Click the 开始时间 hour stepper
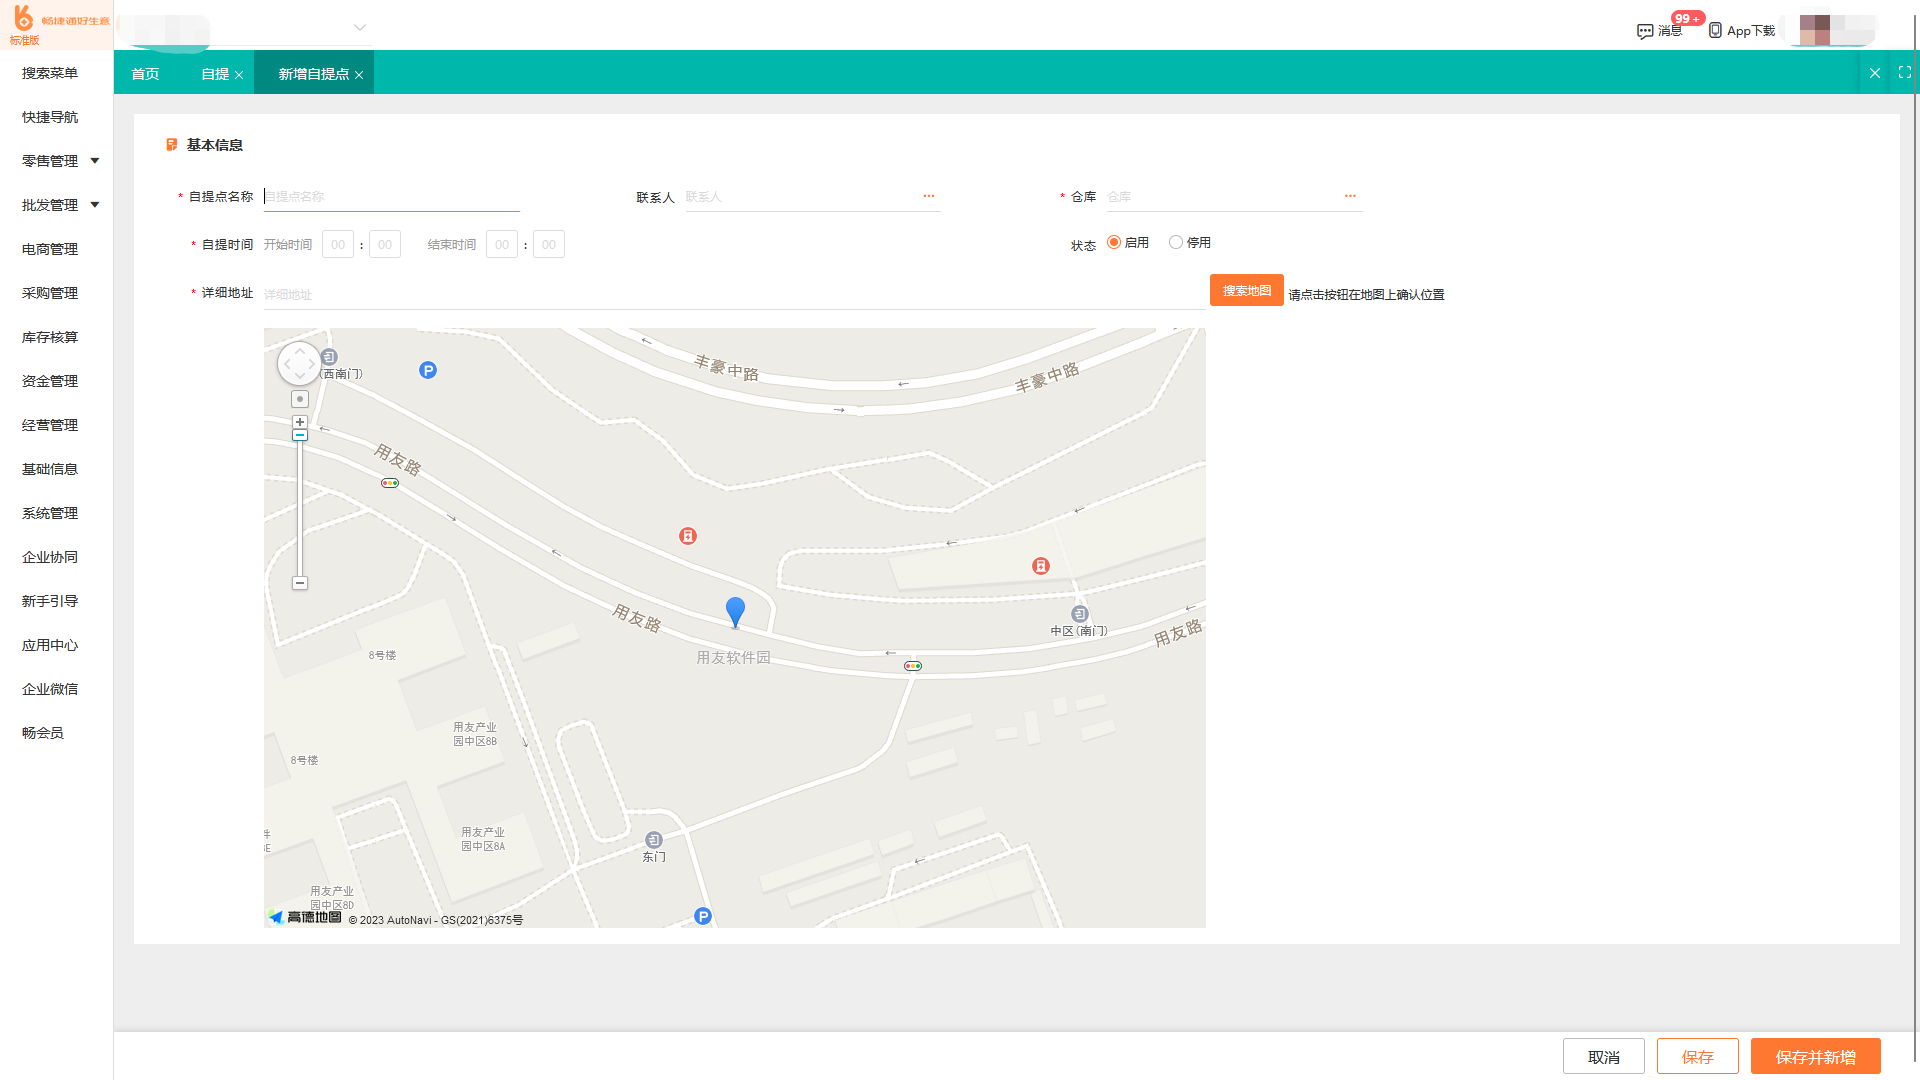The width and height of the screenshot is (1920, 1080). click(339, 244)
